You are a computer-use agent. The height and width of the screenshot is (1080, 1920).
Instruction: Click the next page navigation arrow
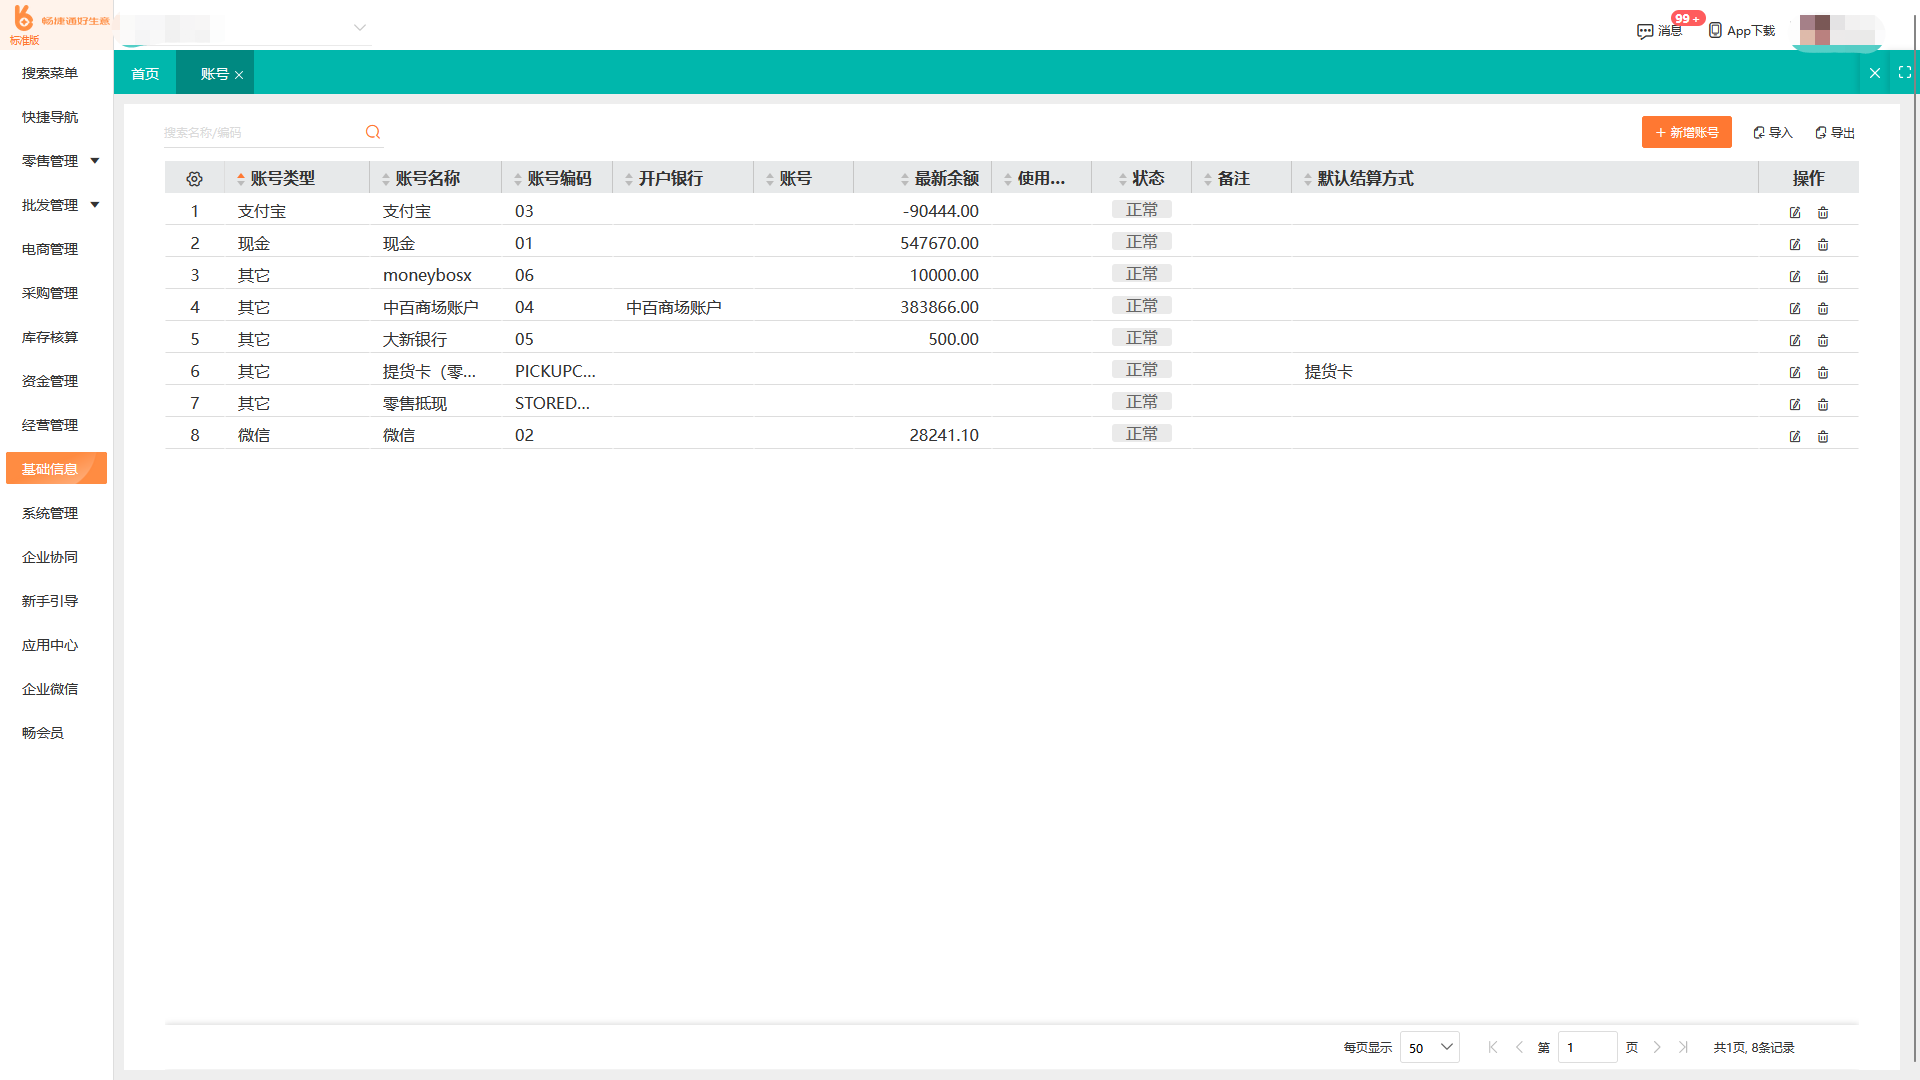1659,1047
